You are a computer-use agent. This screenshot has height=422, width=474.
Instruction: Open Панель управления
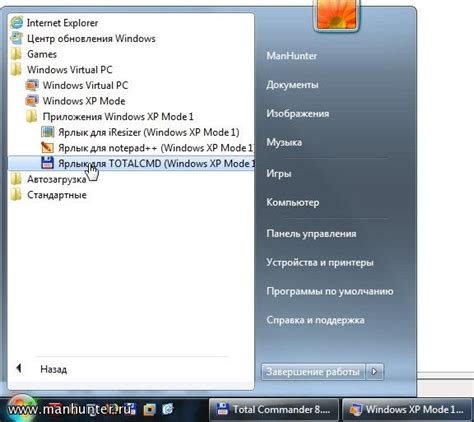click(x=311, y=234)
